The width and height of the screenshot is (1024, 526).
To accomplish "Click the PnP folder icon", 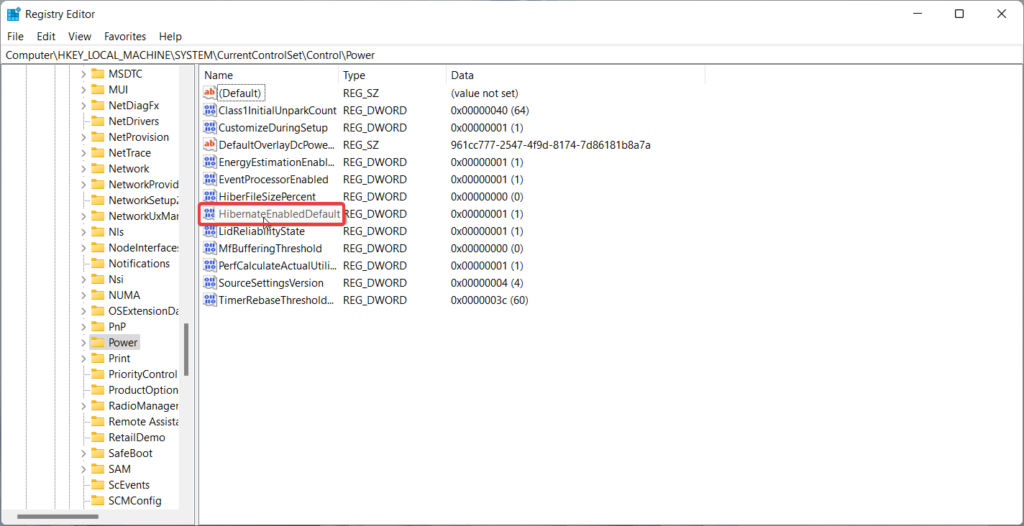I will [97, 327].
